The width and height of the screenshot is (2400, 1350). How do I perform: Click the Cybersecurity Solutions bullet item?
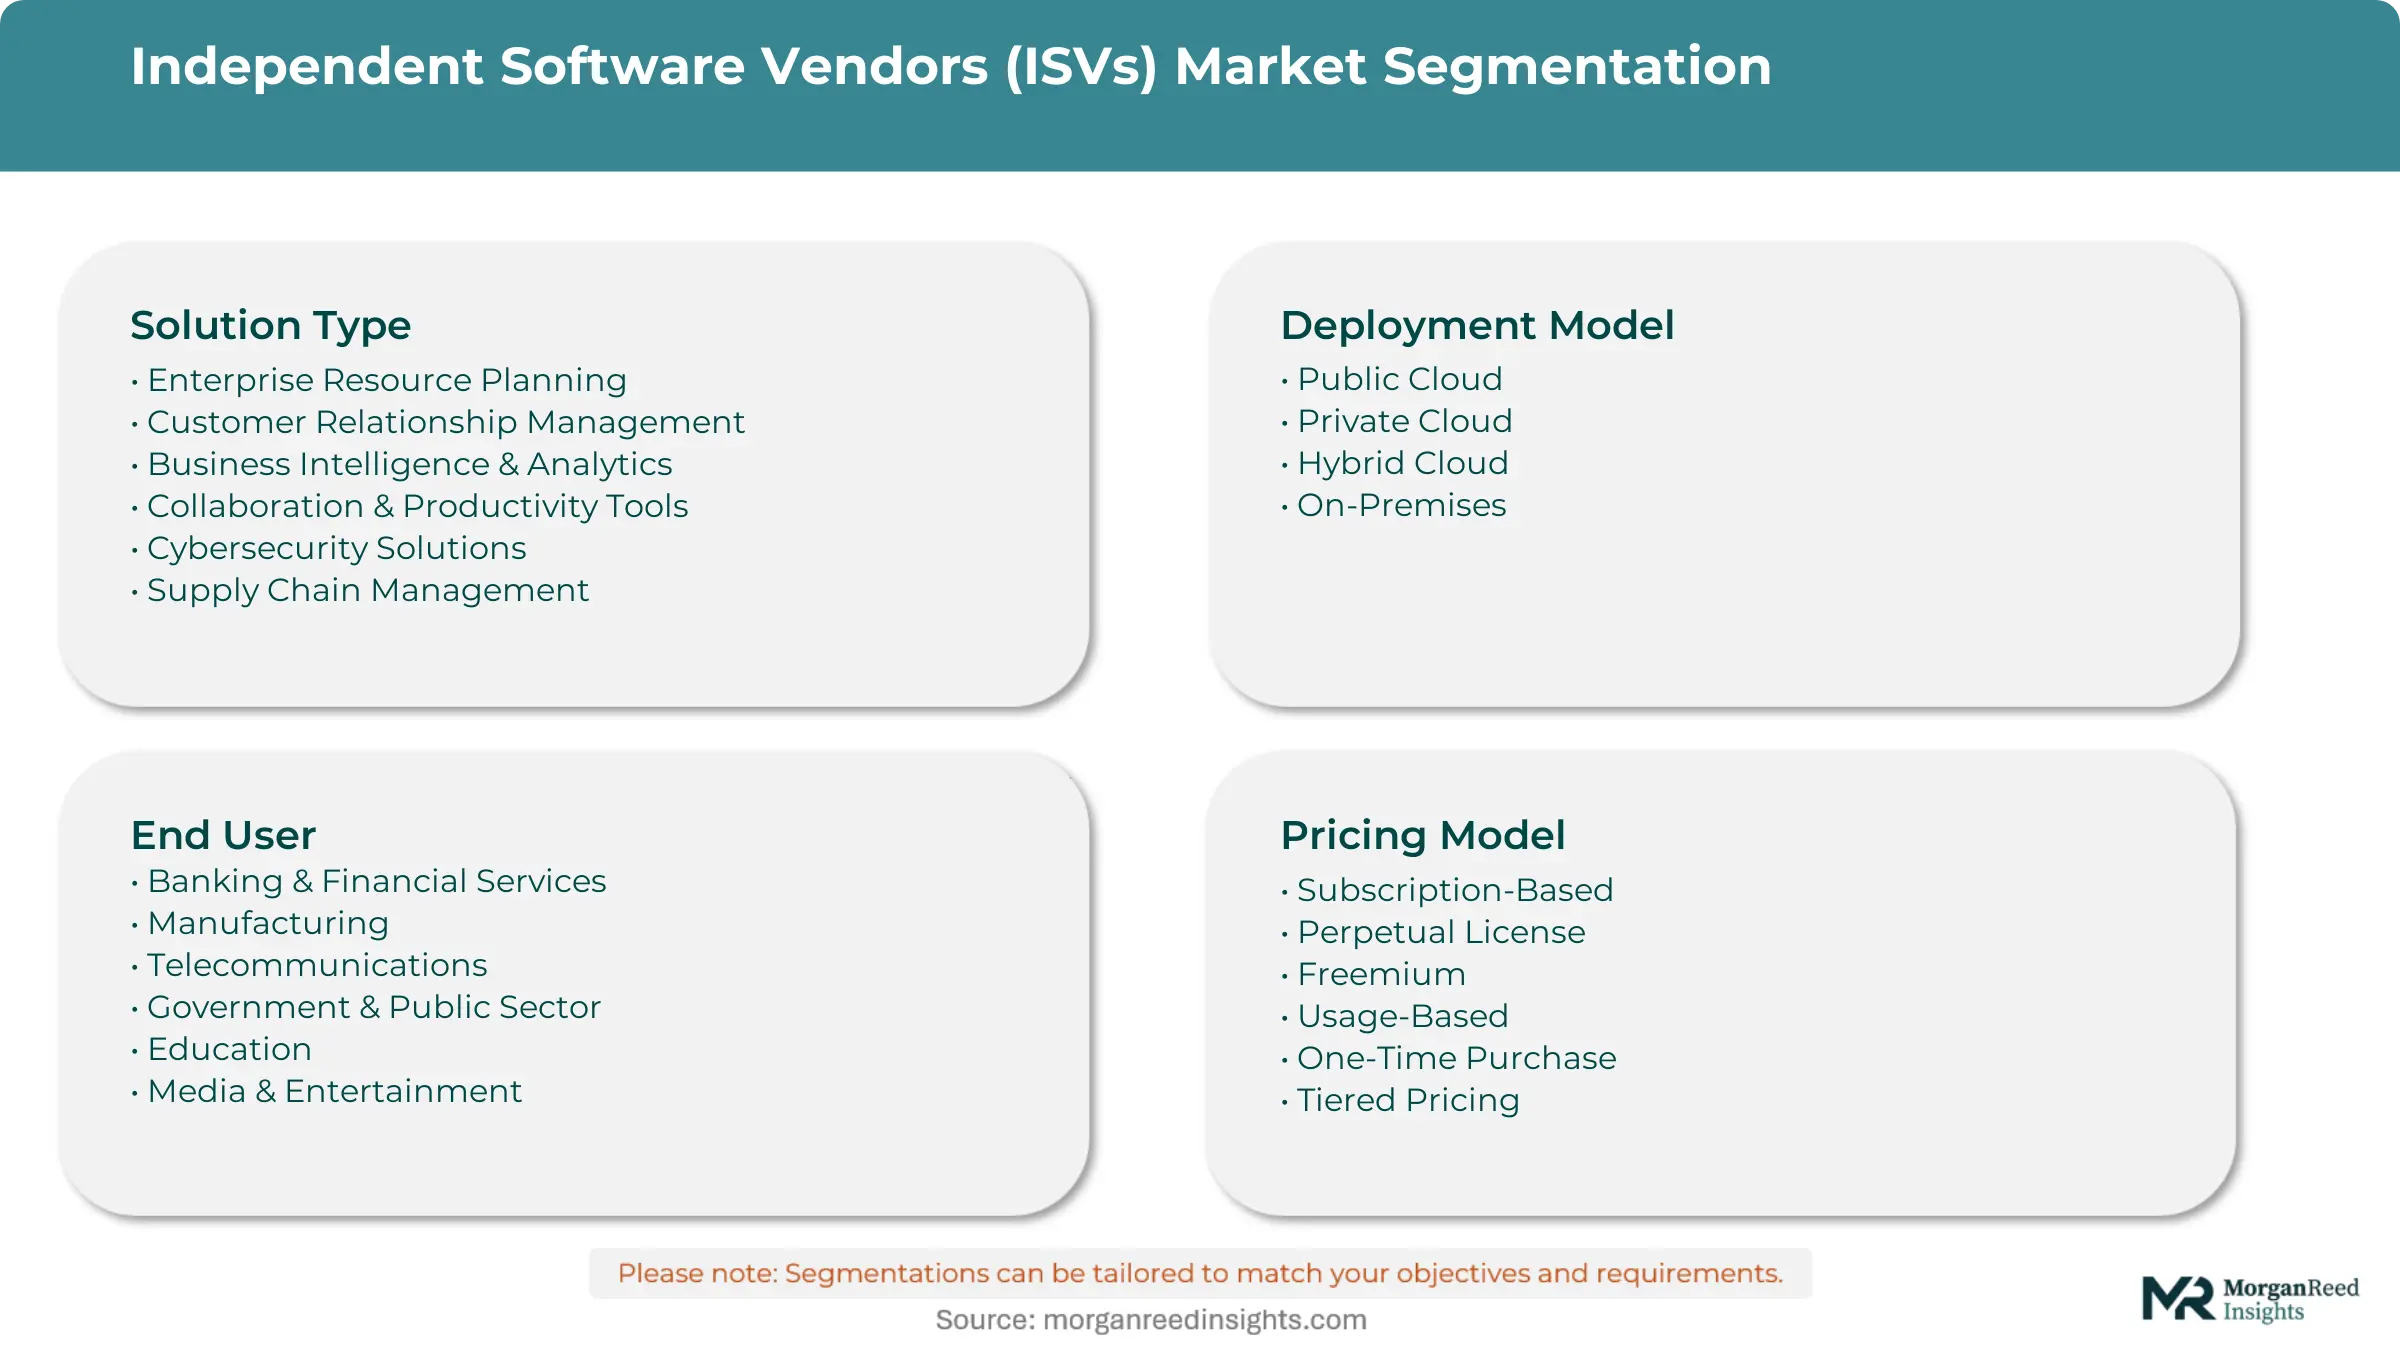click(337, 548)
